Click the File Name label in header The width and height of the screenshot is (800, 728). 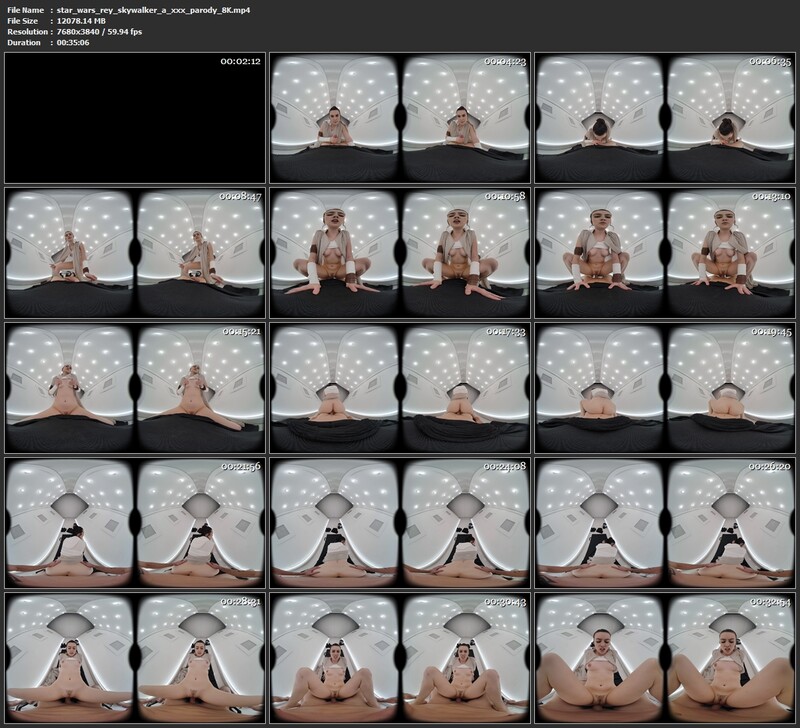27,9
